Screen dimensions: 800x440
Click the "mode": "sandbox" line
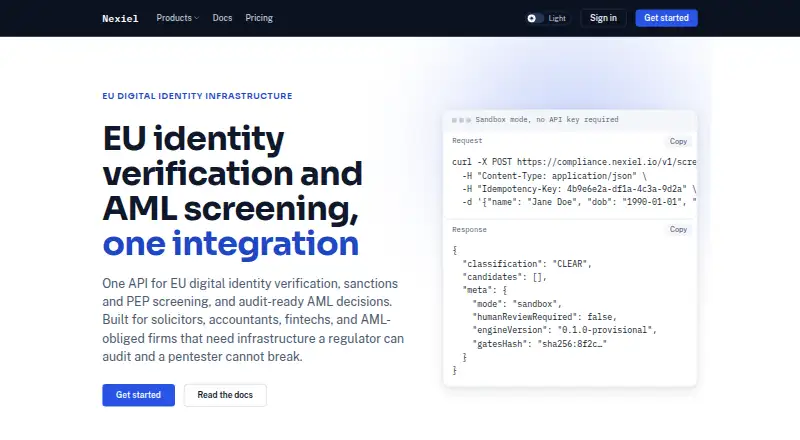coord(517,304)
